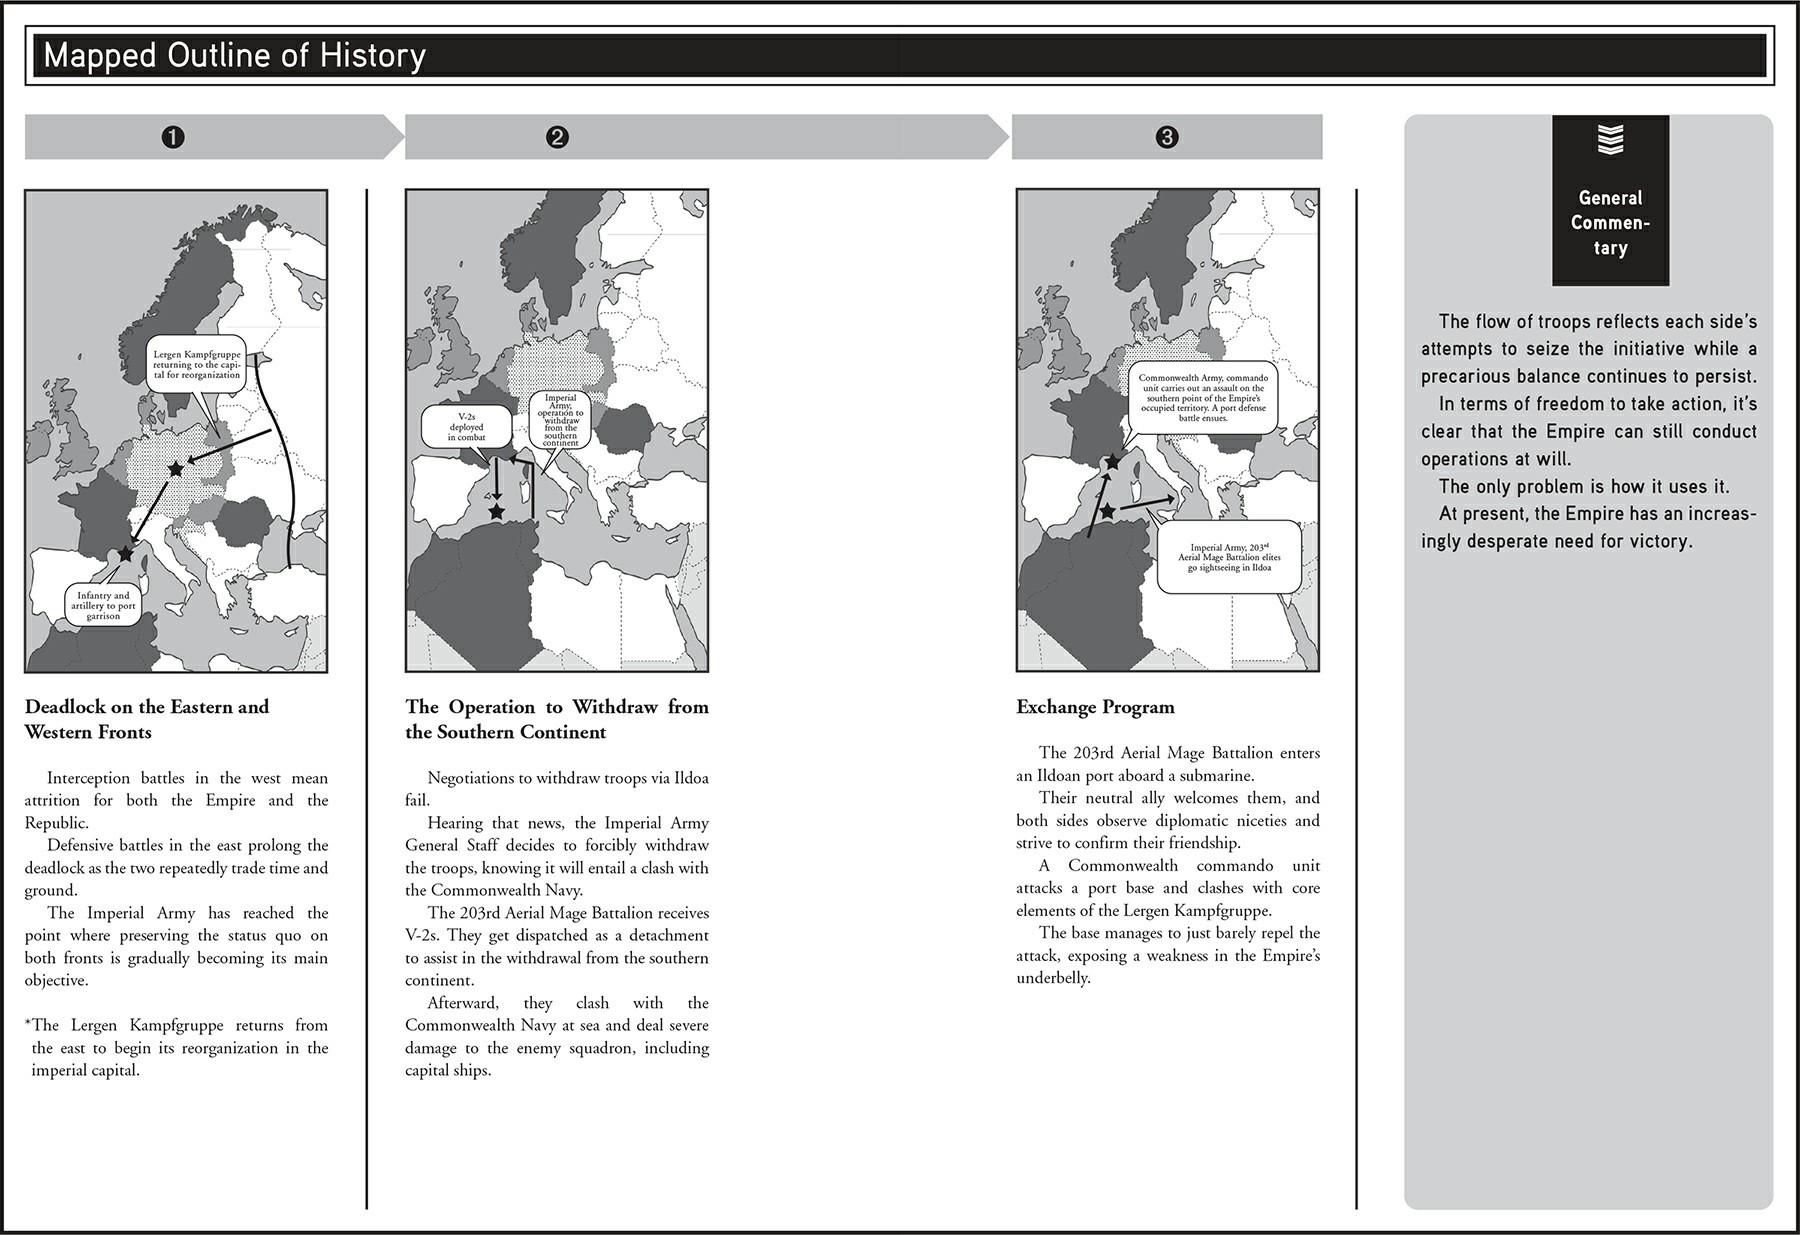Click the 'Deadlock on the Eastern and Western Fronts' heading
This screenshot has width=1800, height=1235.
coord(147,719)
